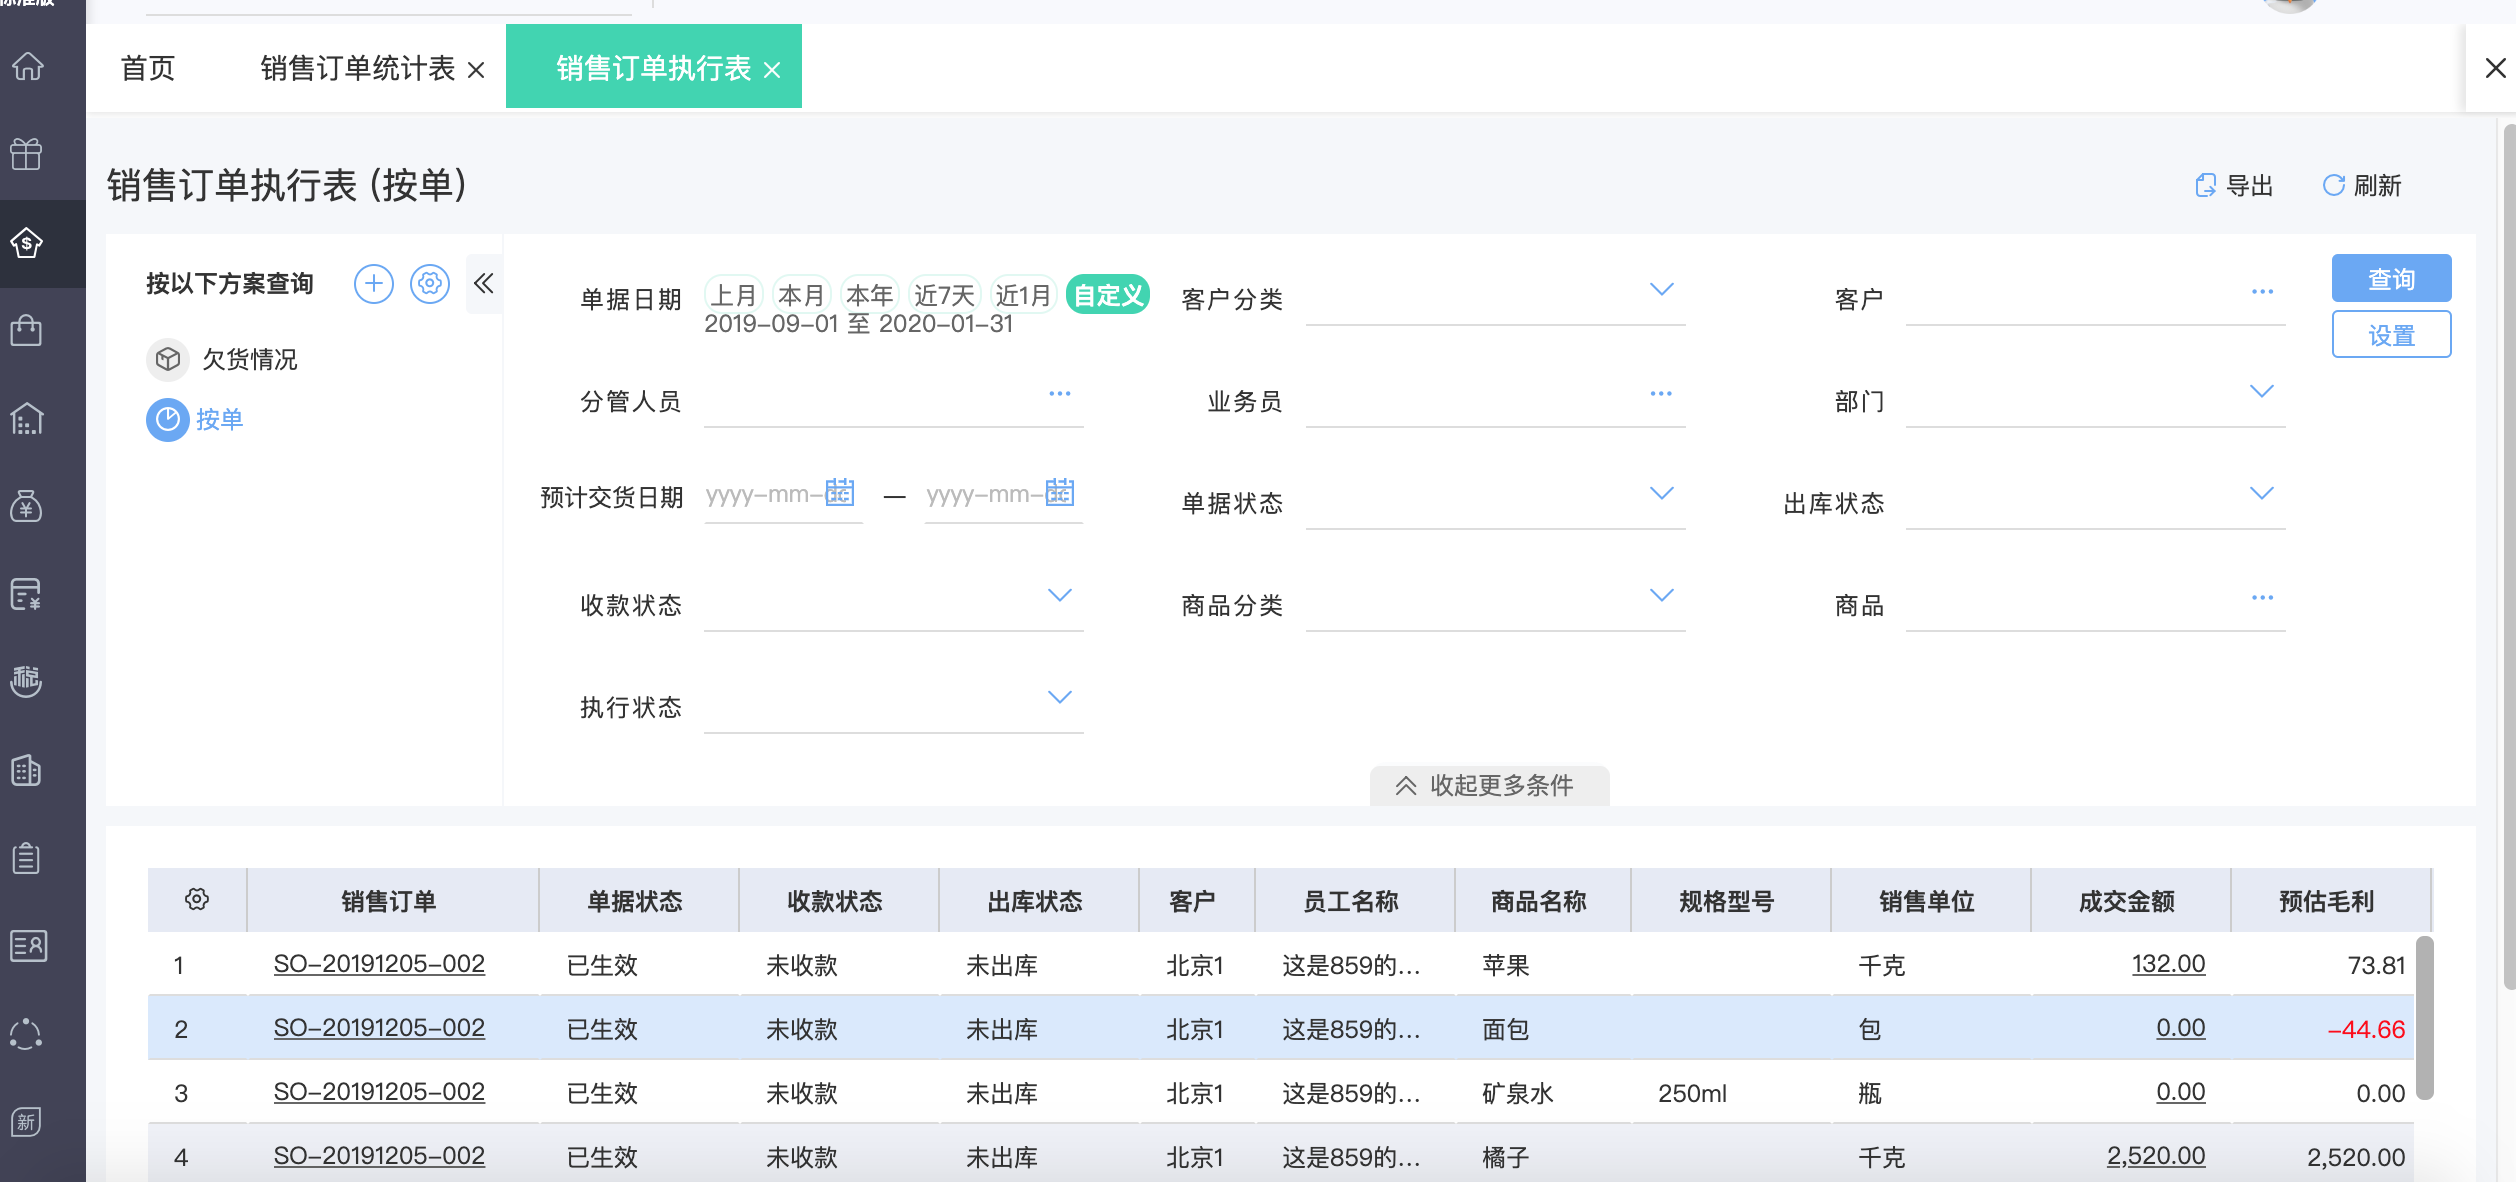Click on SO-20191205-002 link in row 2
2516x1182 pixels.
[380, 1028]
